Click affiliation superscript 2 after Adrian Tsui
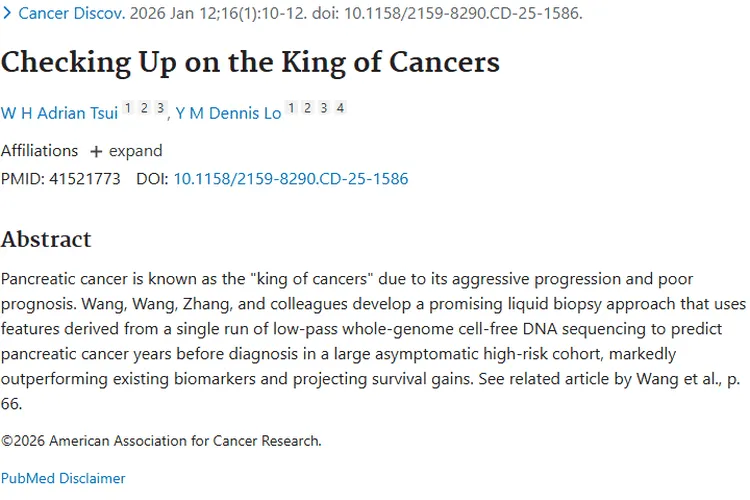Image resolution: width=750 pixels, height=500 pixels. point(144,108)
